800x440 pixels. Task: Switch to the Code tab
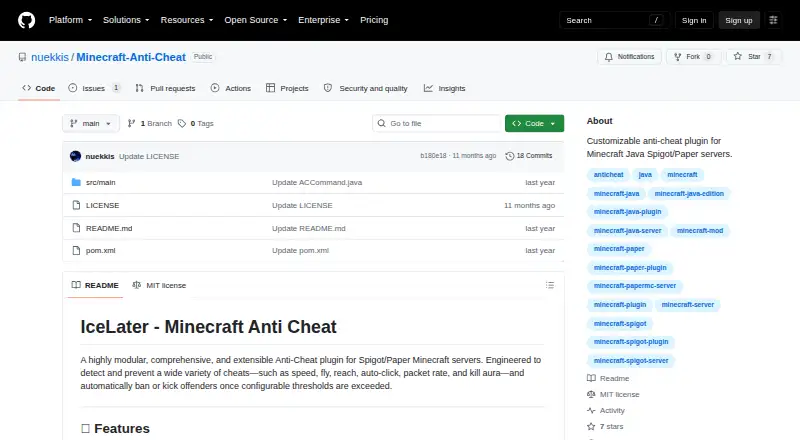(39, 88)
